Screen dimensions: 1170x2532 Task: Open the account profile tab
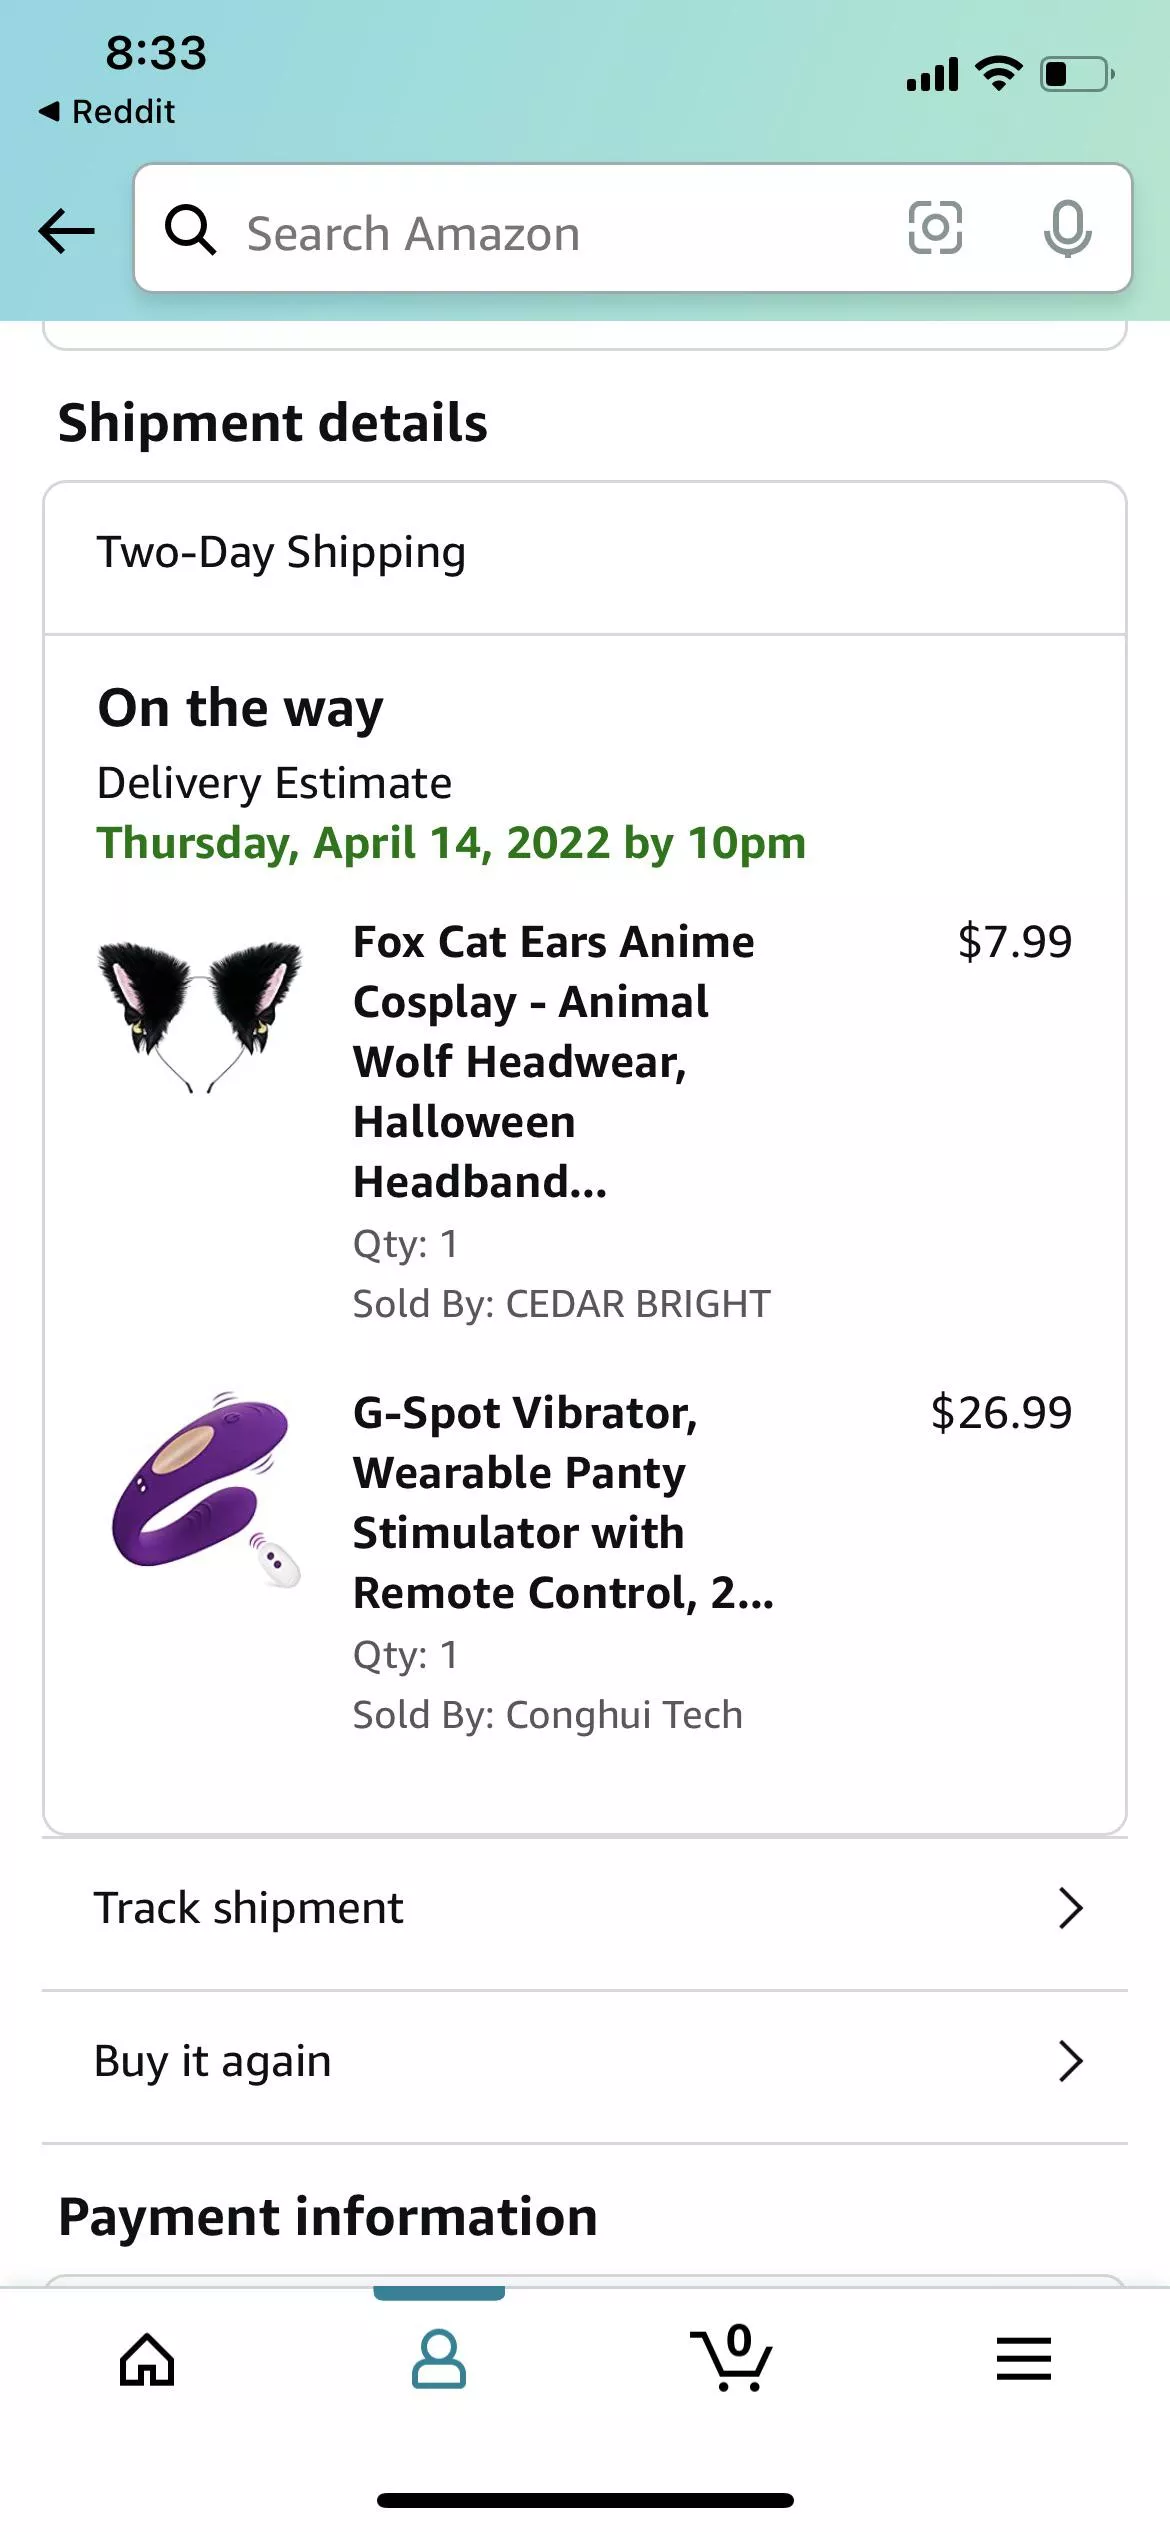[x=439, y=2360]
